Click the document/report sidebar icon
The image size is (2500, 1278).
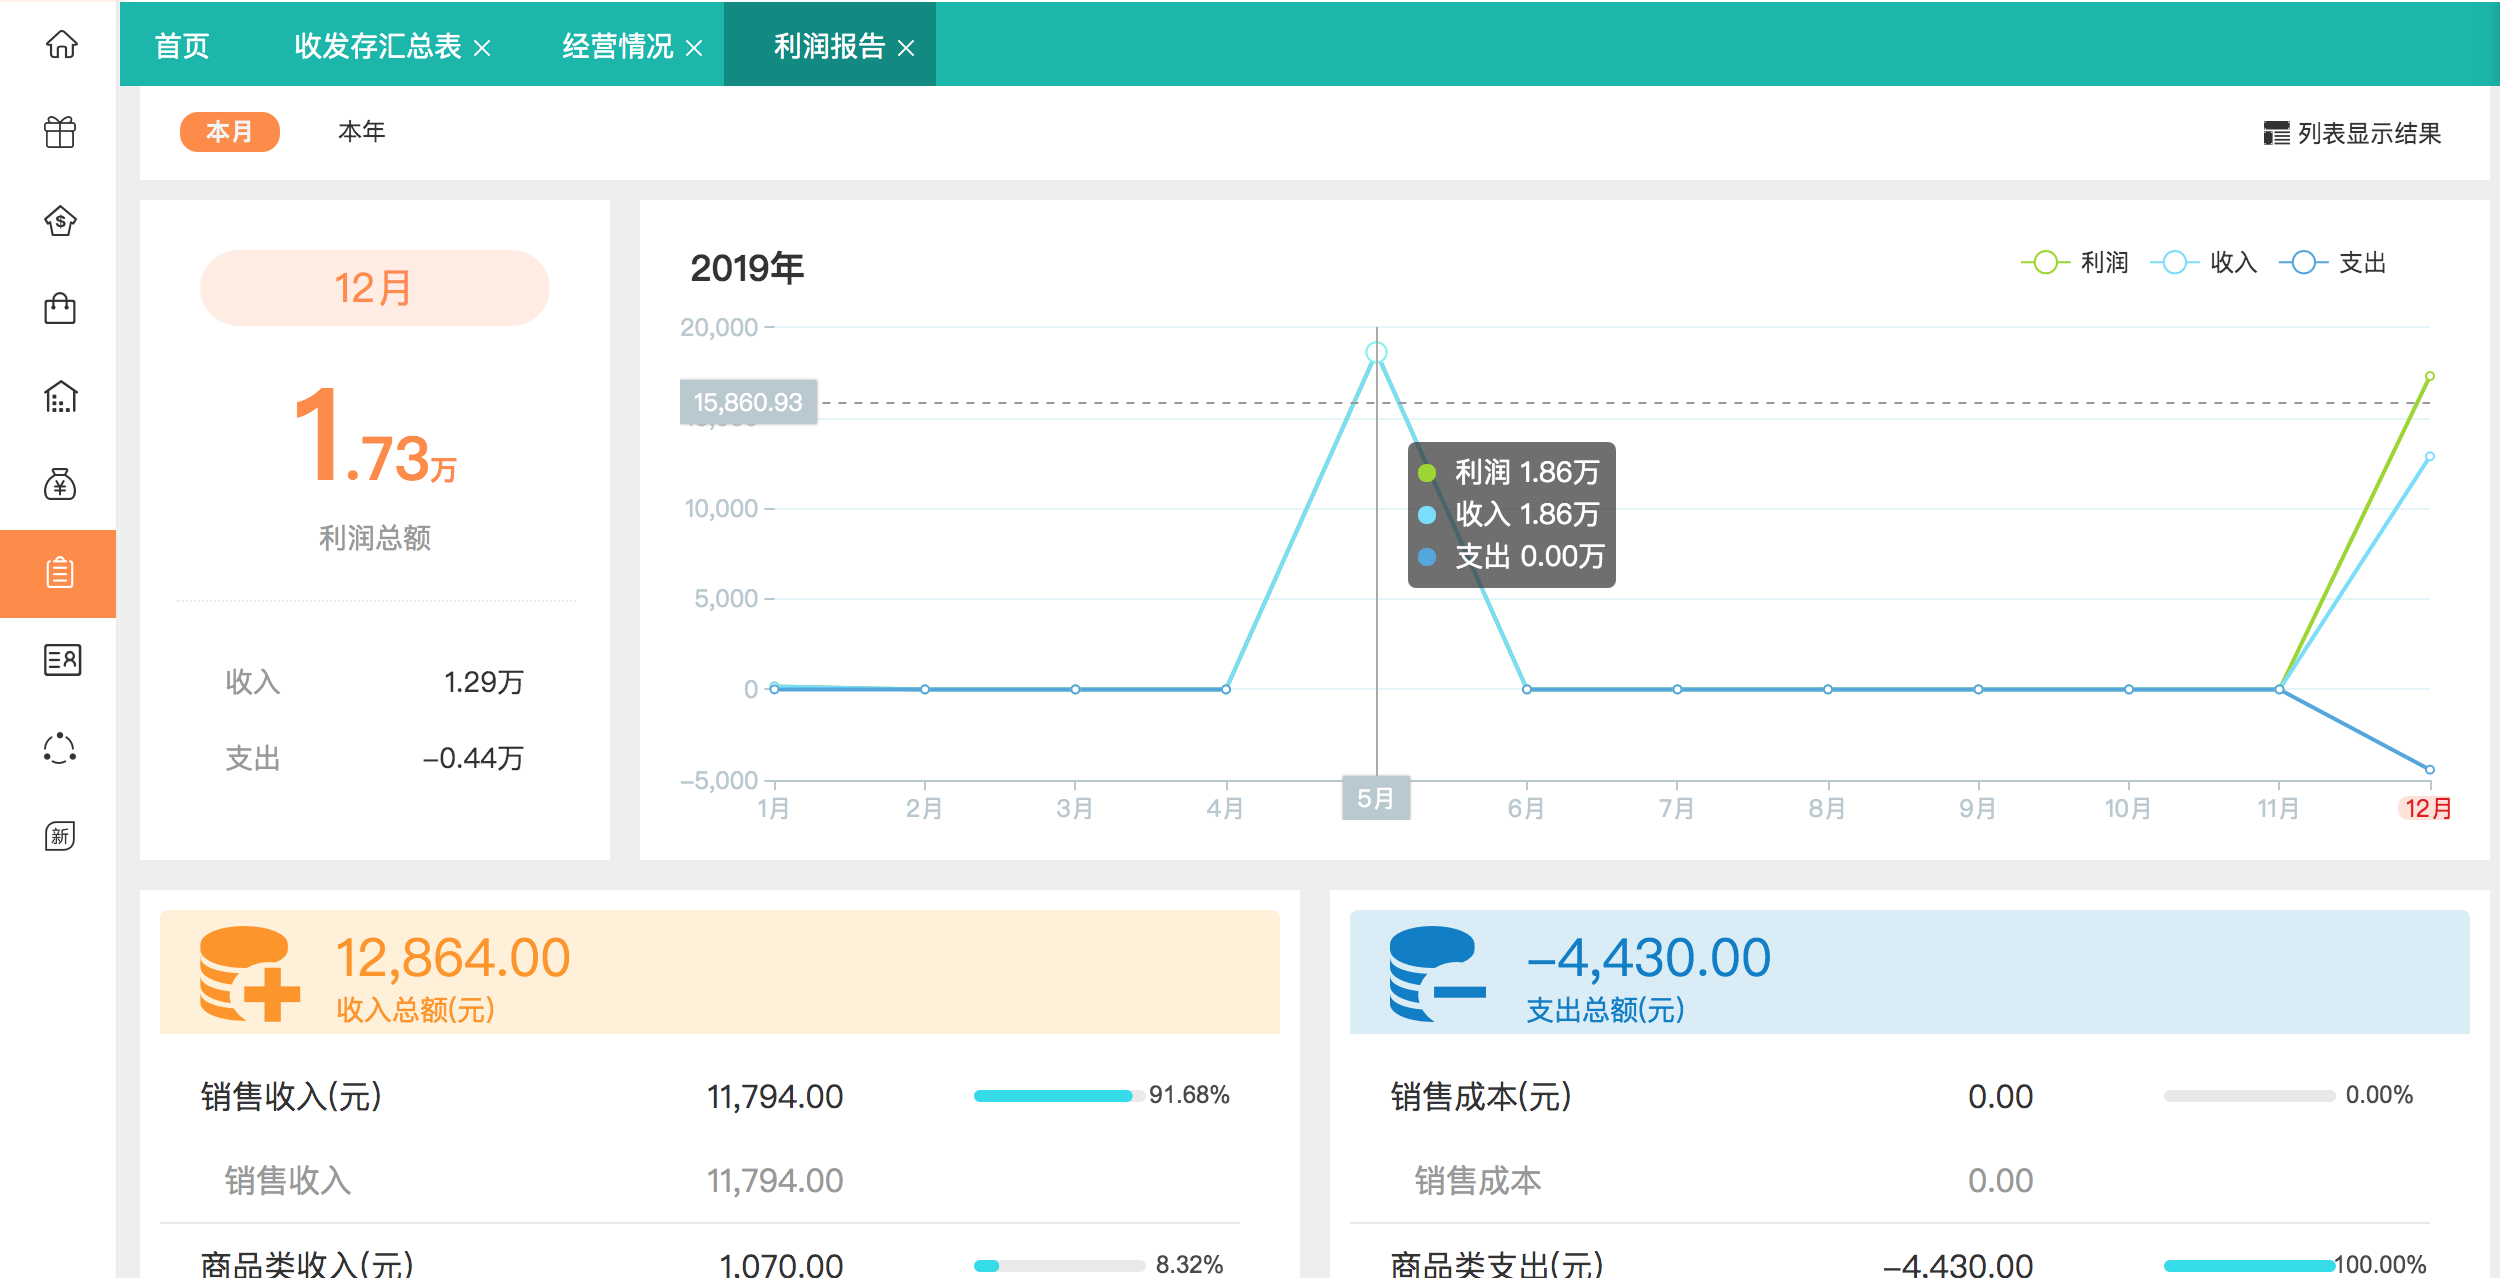[x=62, y=572]
